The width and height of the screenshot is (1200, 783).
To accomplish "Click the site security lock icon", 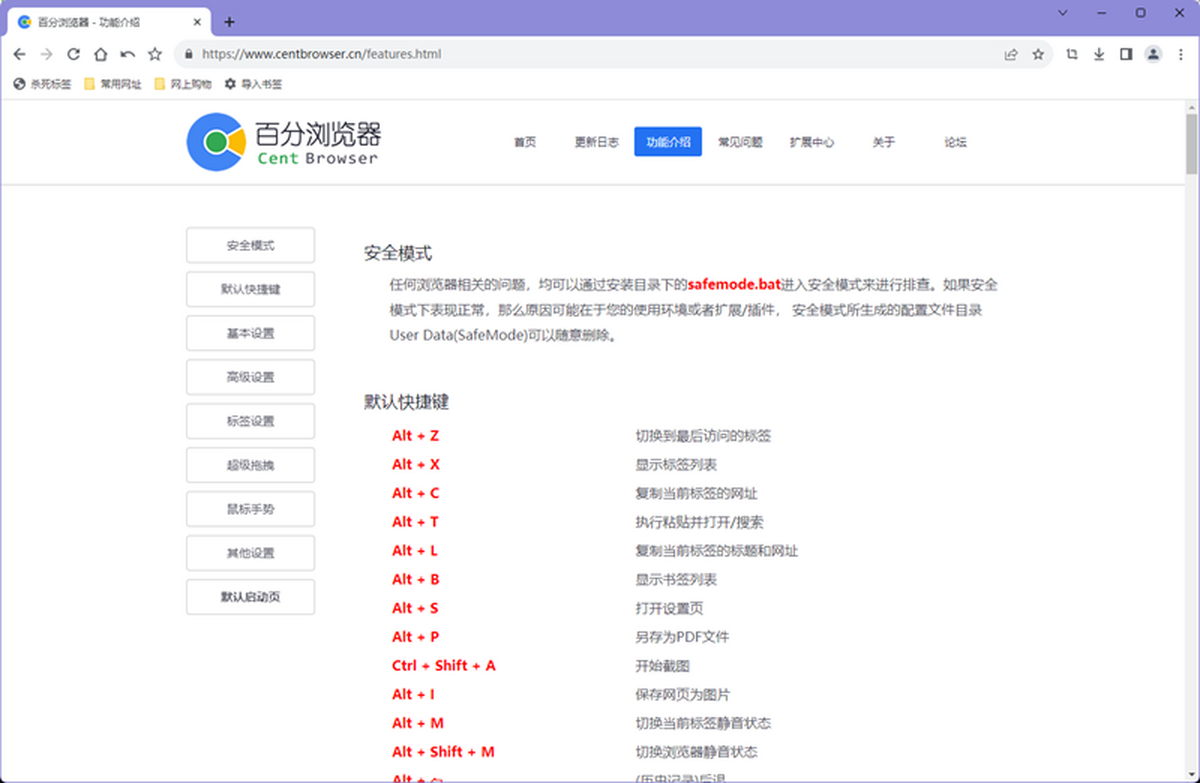I will pos(188,54).
